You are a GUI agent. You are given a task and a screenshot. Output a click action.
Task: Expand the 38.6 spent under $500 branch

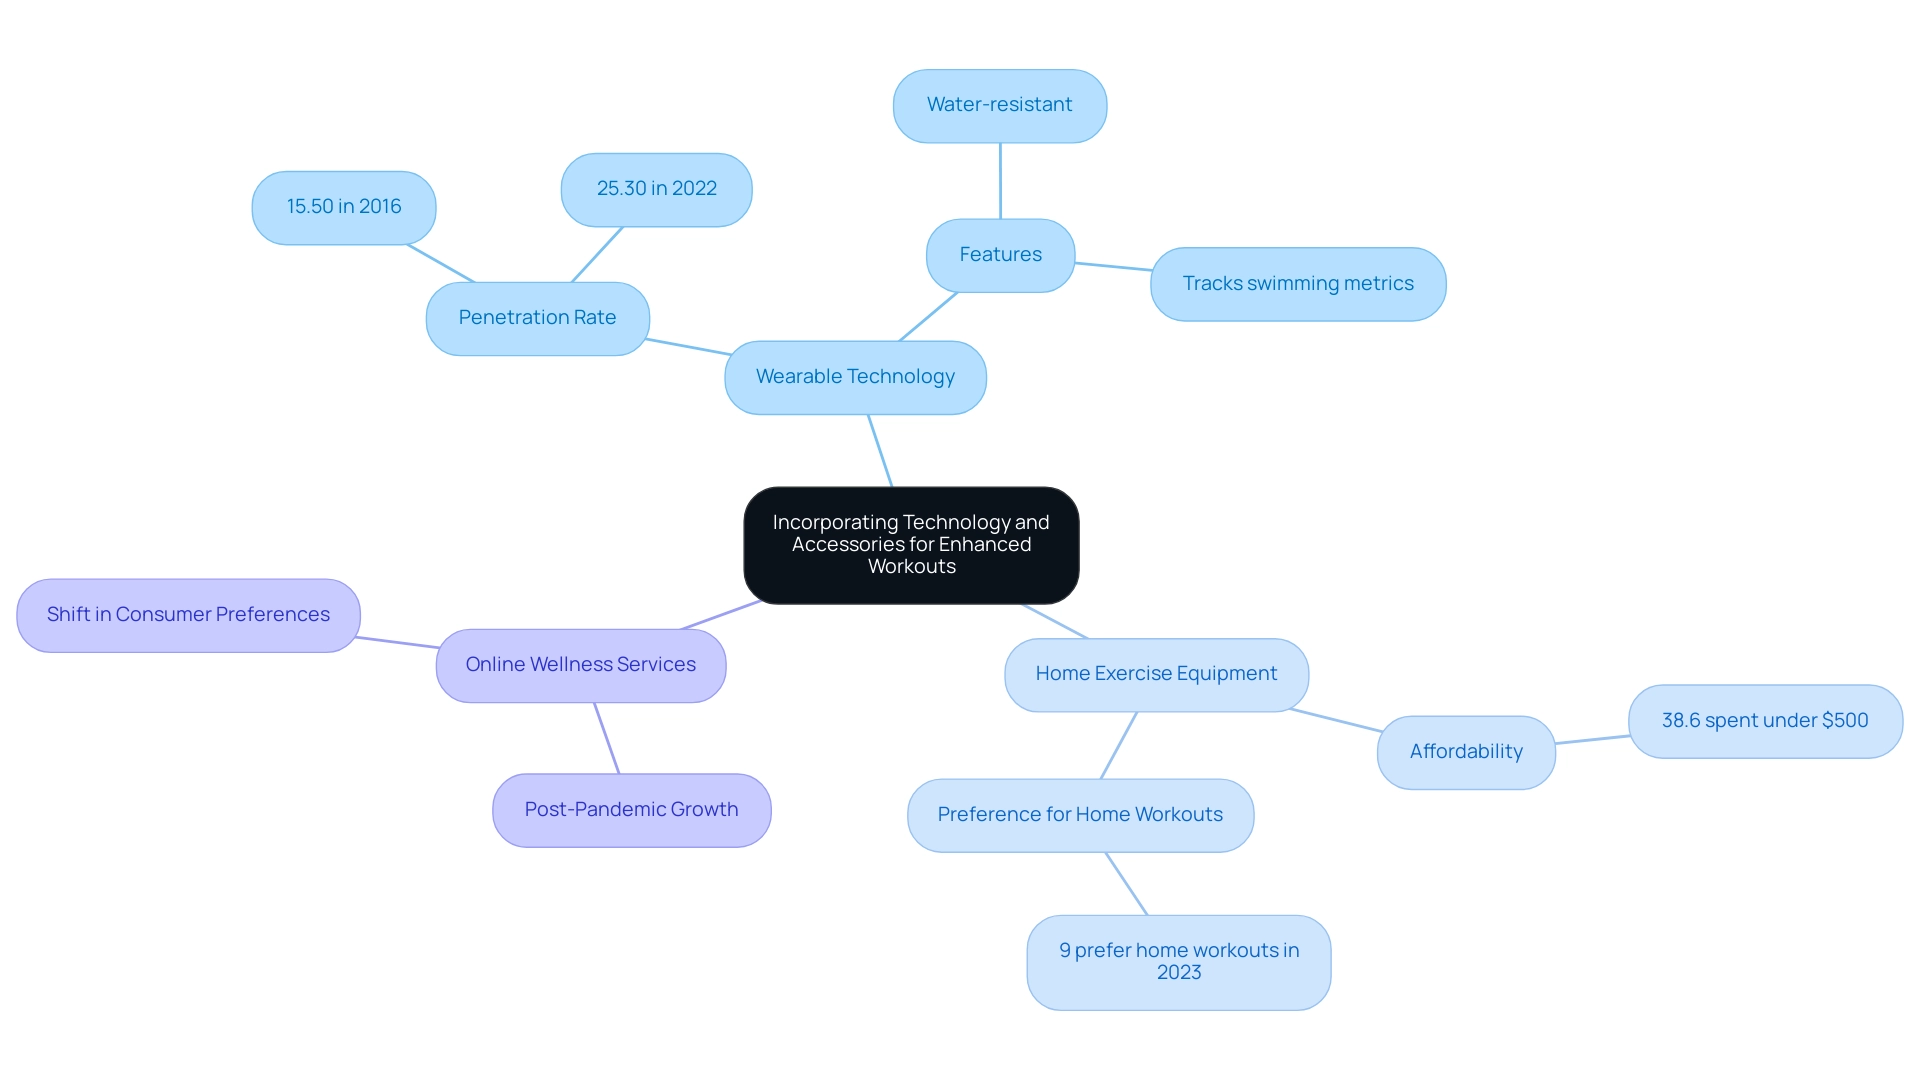[x=1780, y=719]
